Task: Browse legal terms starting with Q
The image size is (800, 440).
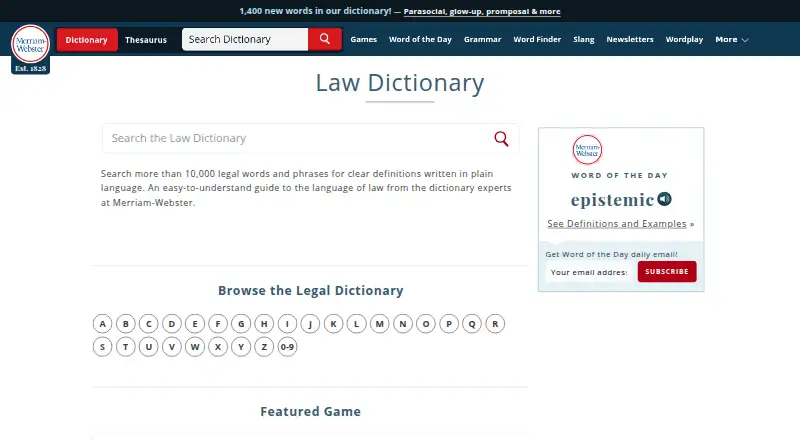Action: [x=472, y=324]
